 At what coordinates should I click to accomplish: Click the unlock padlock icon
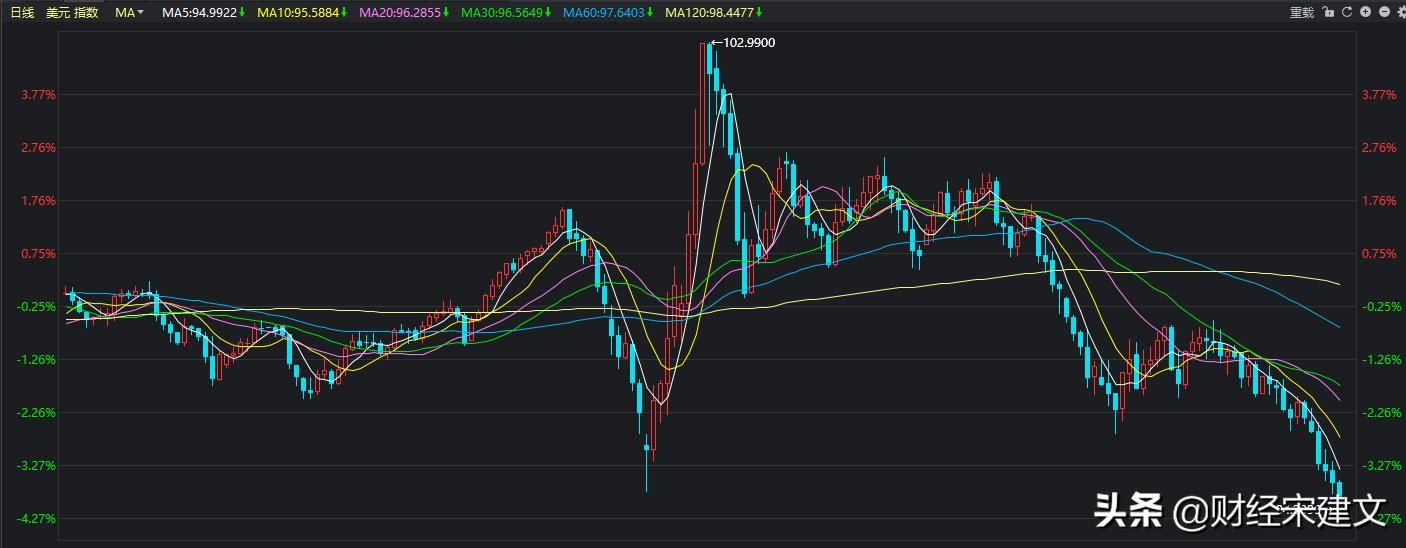click(1328, 12)
